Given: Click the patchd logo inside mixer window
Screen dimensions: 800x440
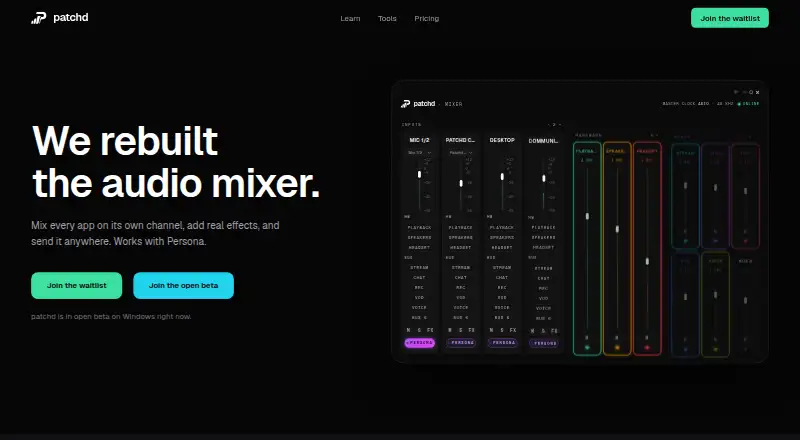Looking at the screenshot, I should (x=418, y=104).
